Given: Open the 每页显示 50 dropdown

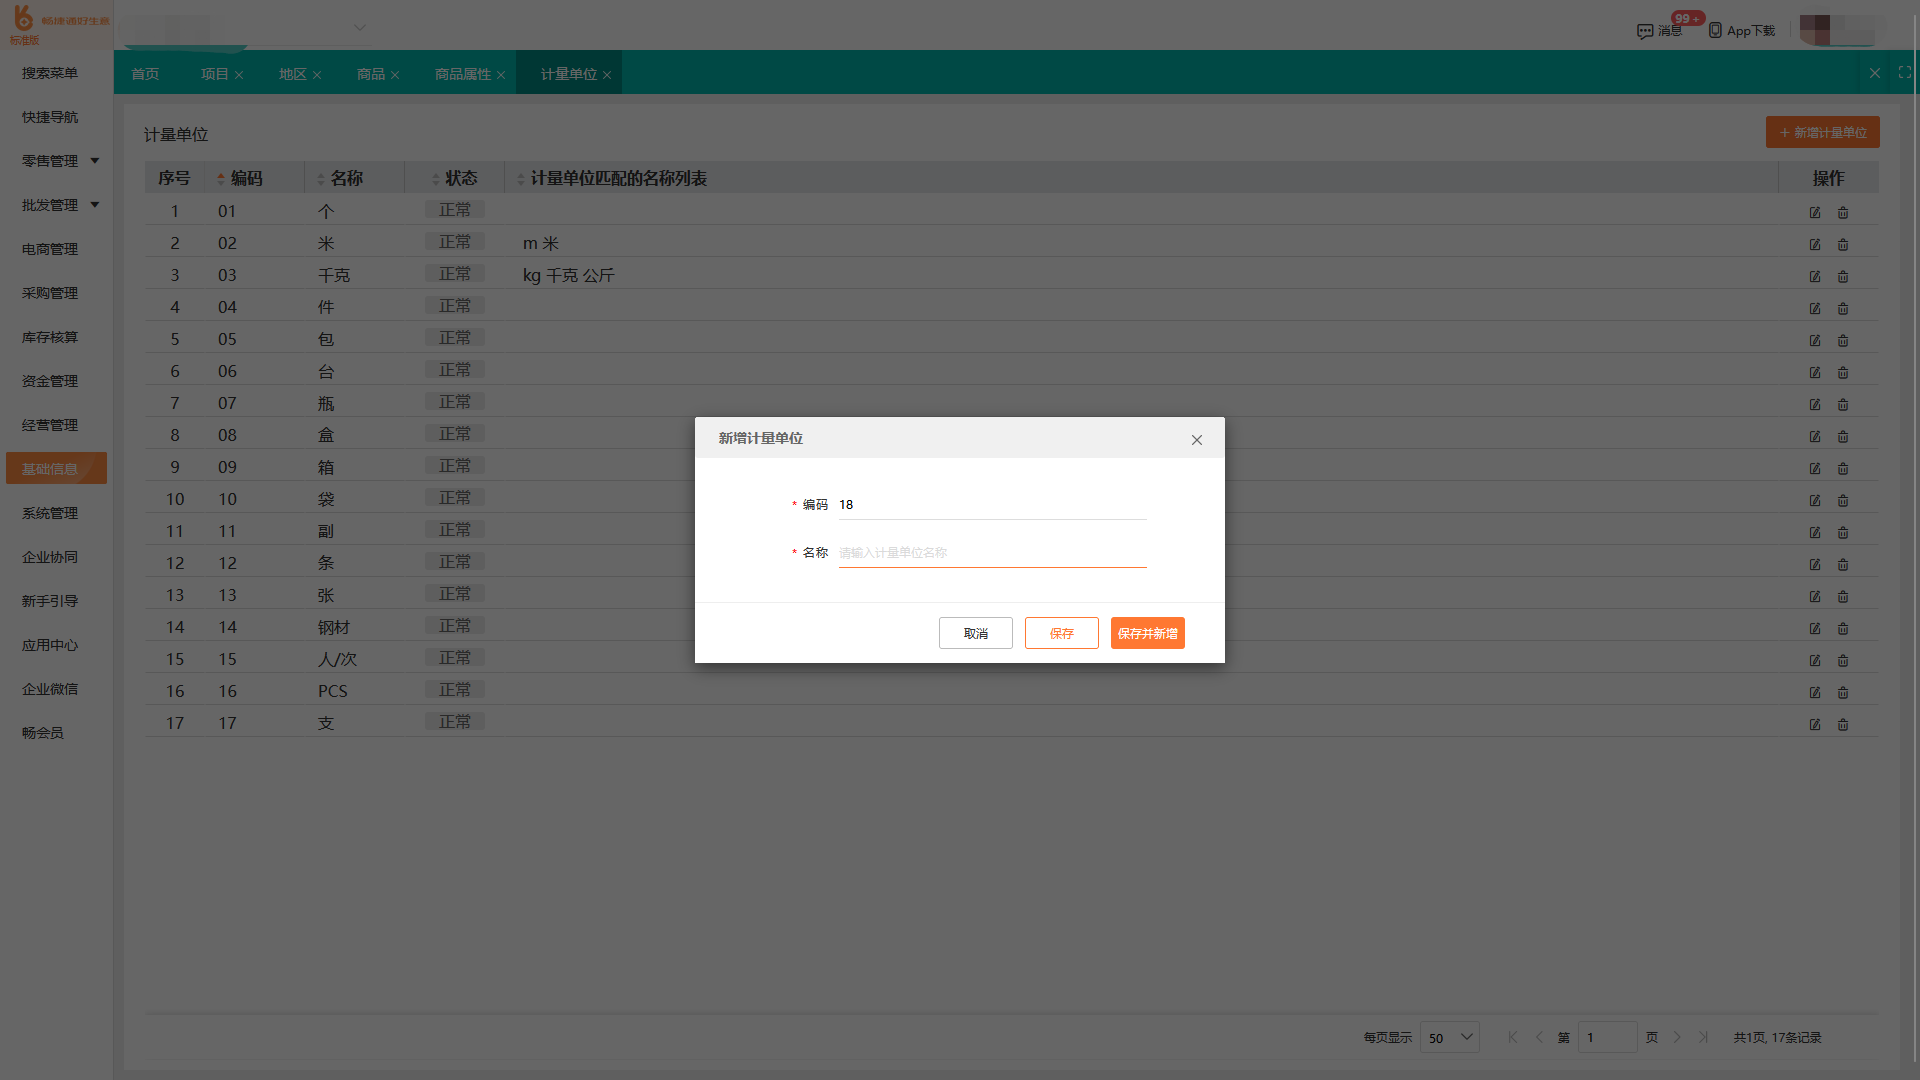Looking at the screenshot, I should coord(1451,1036).
